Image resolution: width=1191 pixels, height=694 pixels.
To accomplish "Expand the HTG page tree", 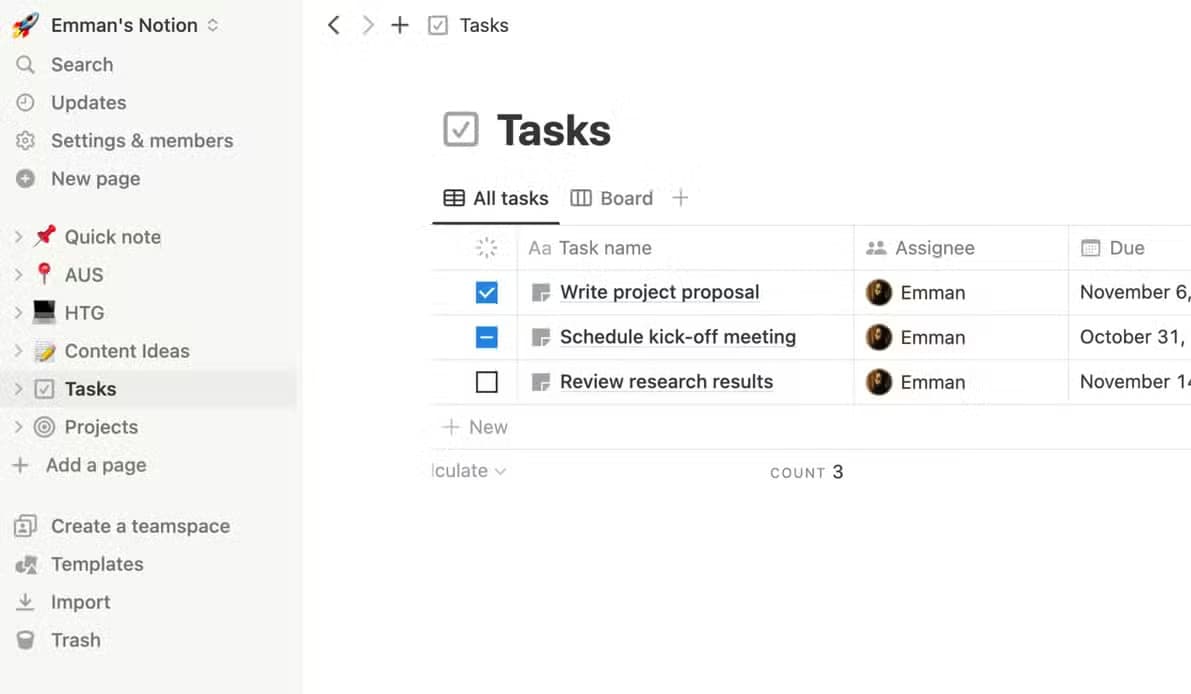I will pos(18,313).
